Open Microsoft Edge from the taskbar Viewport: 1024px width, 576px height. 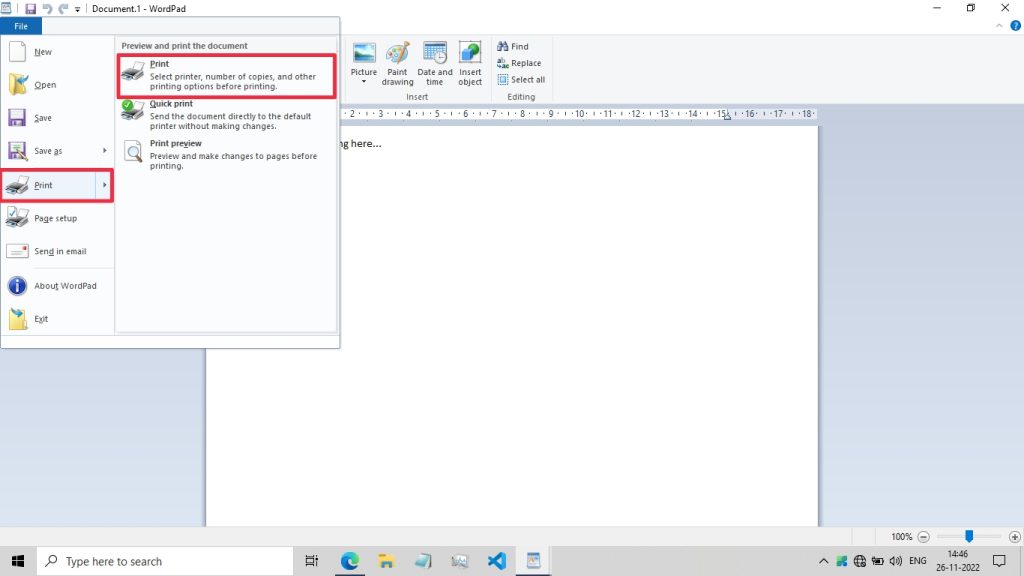tap(349, 561)
